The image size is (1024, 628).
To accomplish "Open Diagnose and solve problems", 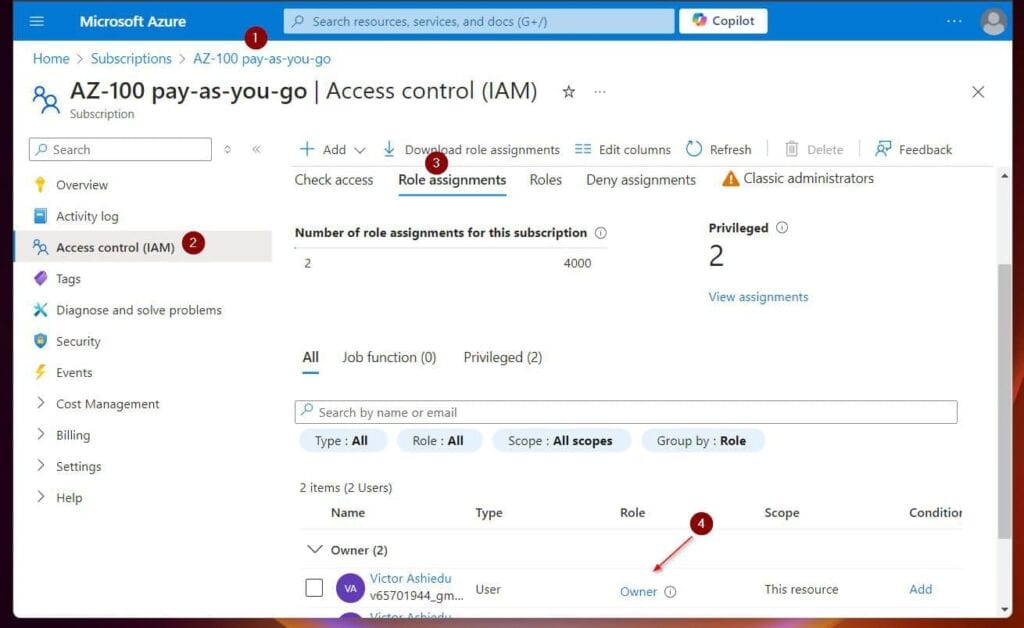I will (x=138, y=310).
